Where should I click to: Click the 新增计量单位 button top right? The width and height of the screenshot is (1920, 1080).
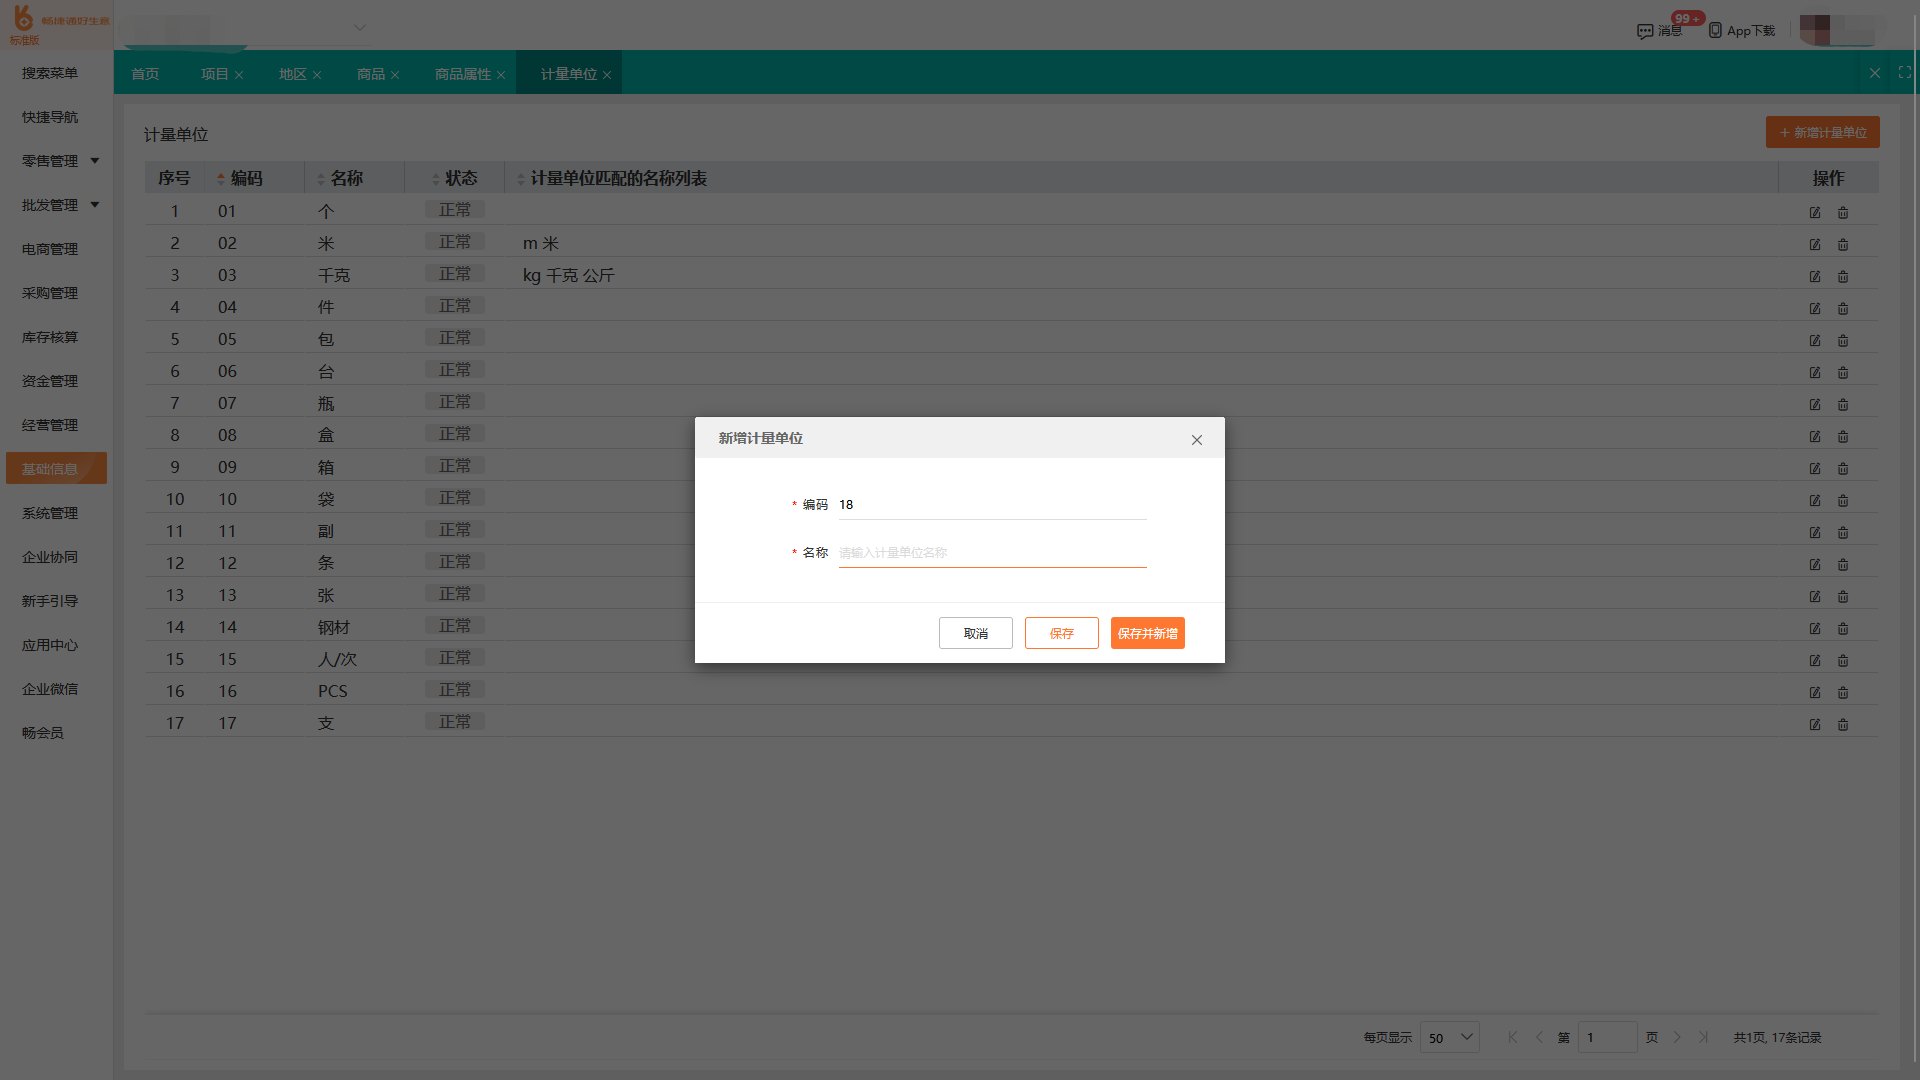[x=1822, y=132]
